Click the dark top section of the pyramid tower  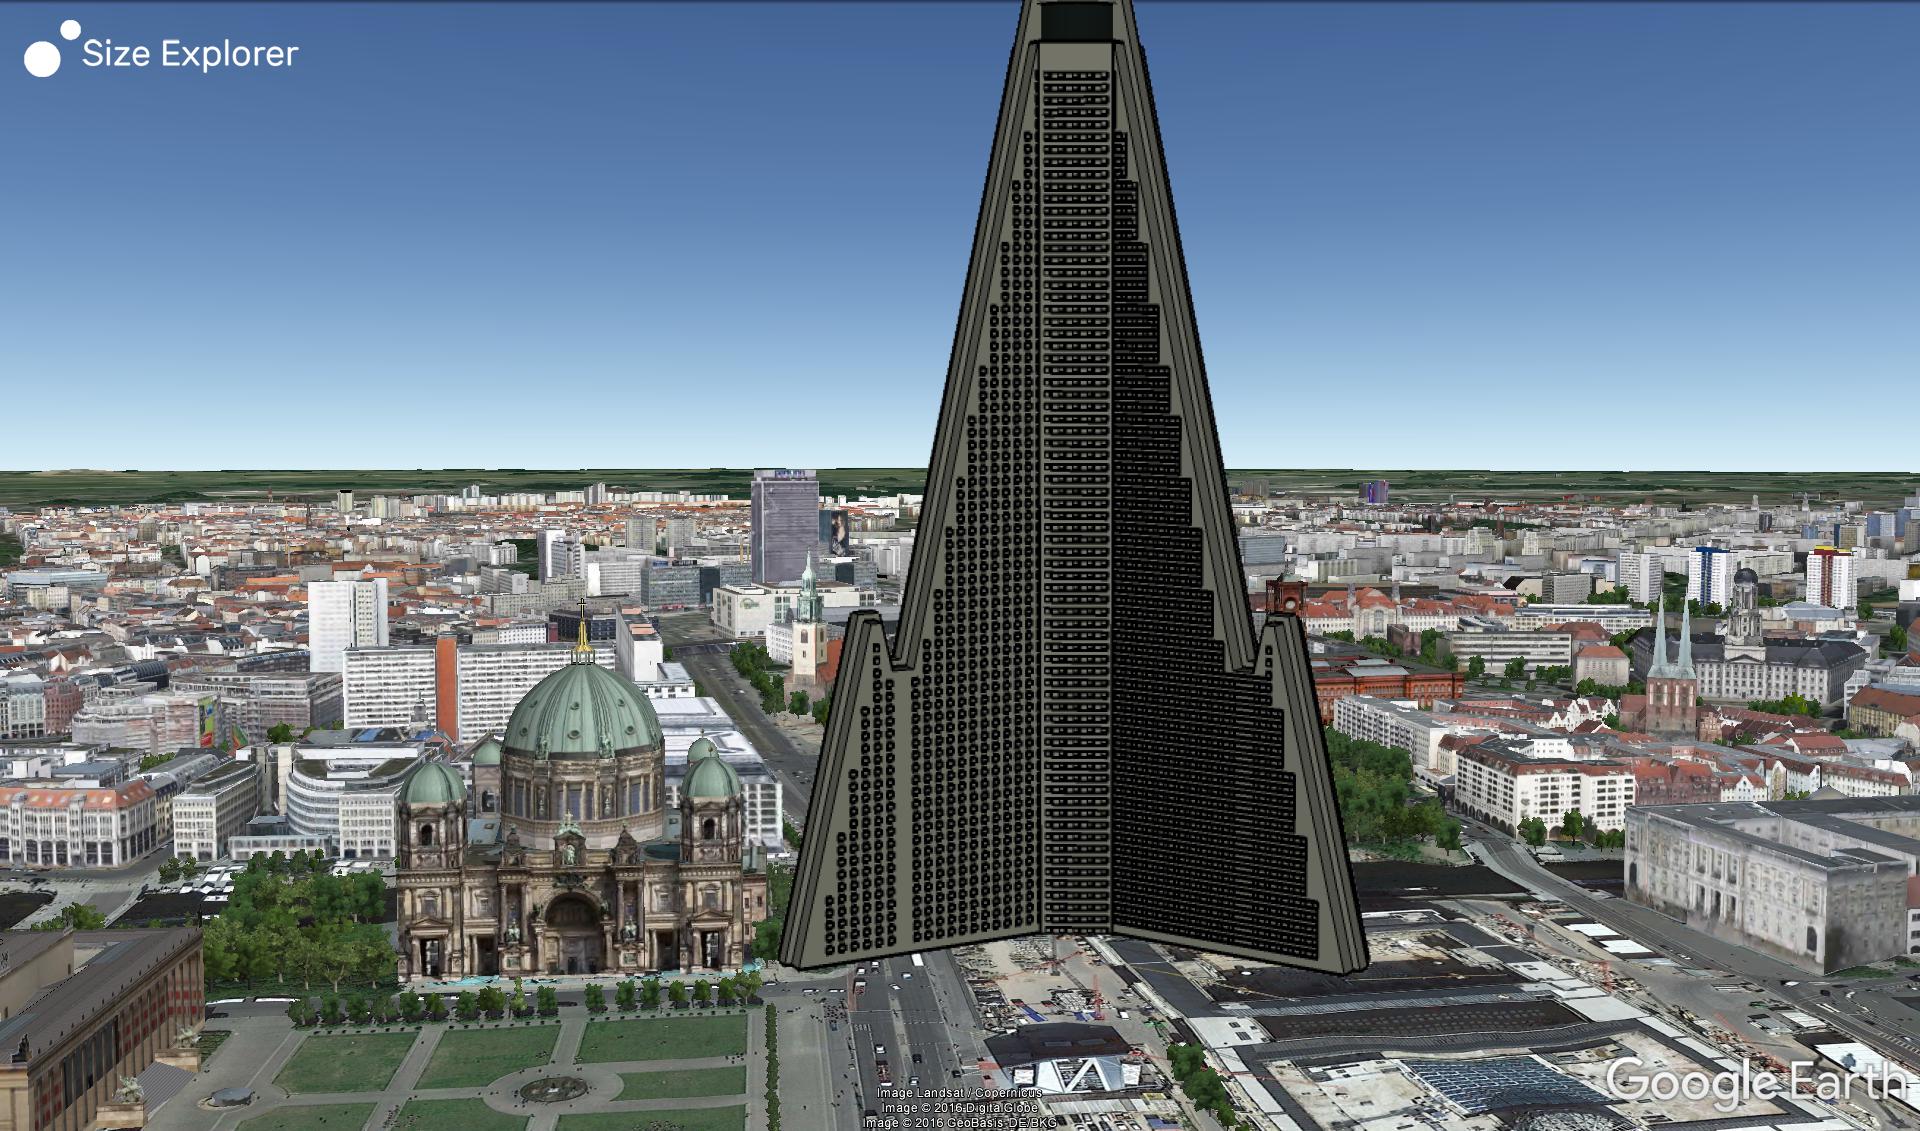click(1077, 22)
